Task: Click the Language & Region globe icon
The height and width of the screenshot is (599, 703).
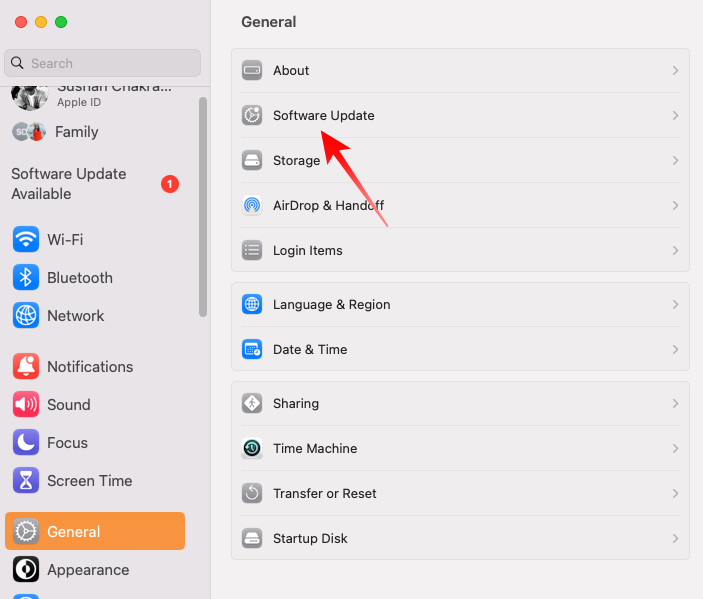Action: (x=252, y=304)
